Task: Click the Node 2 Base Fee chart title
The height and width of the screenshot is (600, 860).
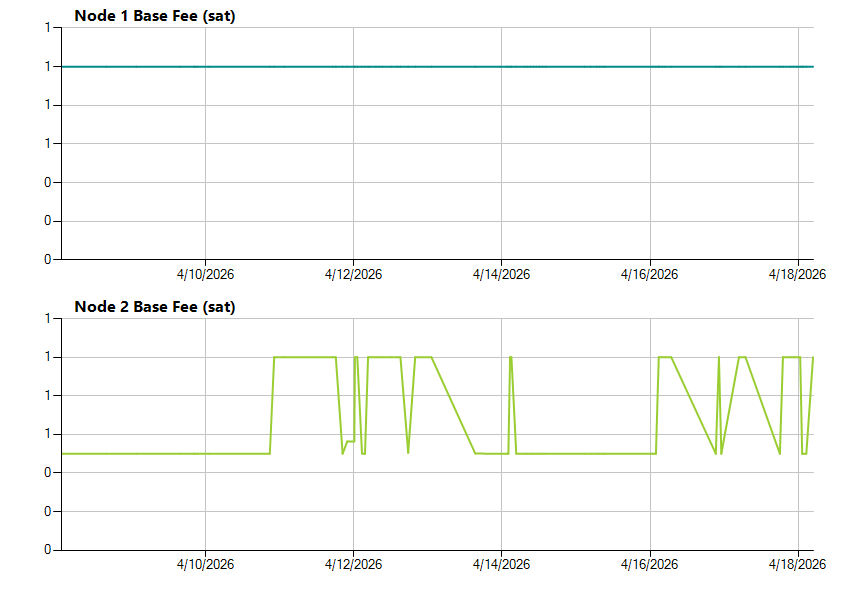Action: 155,307
